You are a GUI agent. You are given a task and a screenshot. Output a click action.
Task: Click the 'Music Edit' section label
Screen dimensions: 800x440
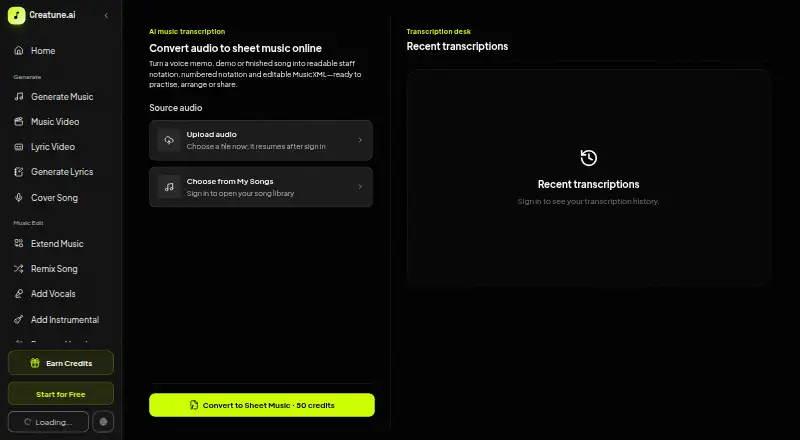[28, 223]
